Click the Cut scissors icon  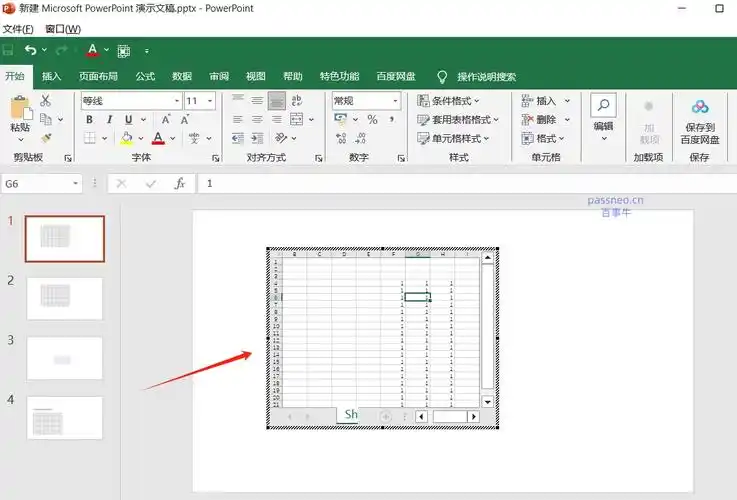[46, 101]
